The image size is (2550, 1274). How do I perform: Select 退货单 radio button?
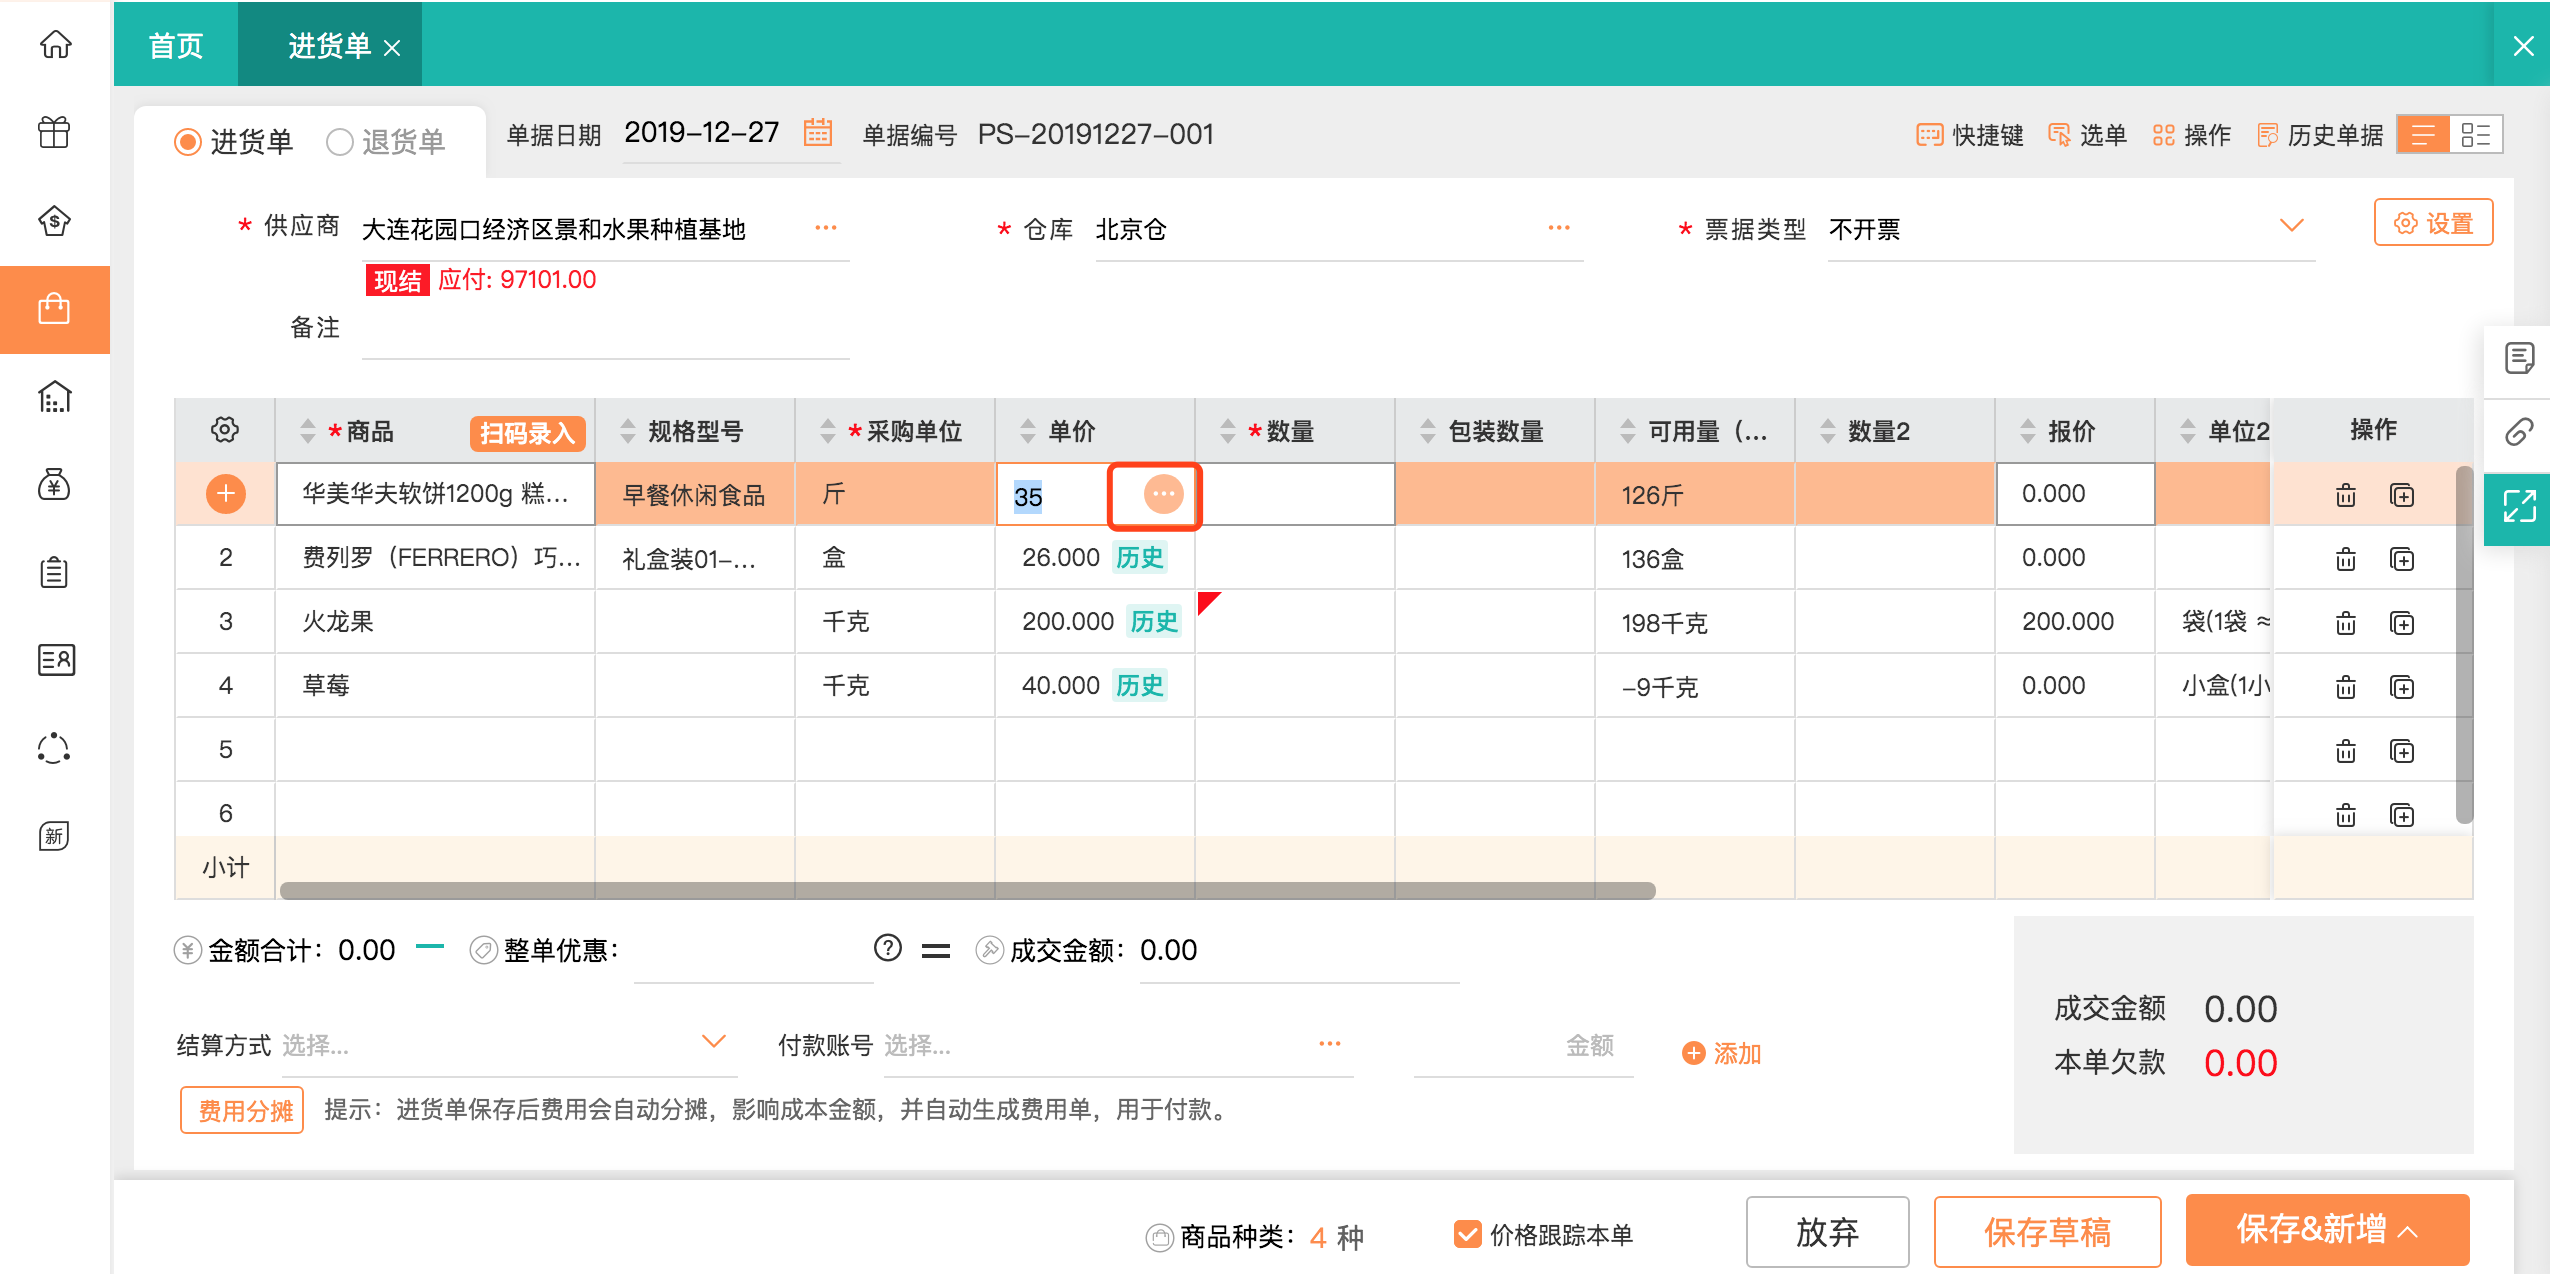pos(342,137)
